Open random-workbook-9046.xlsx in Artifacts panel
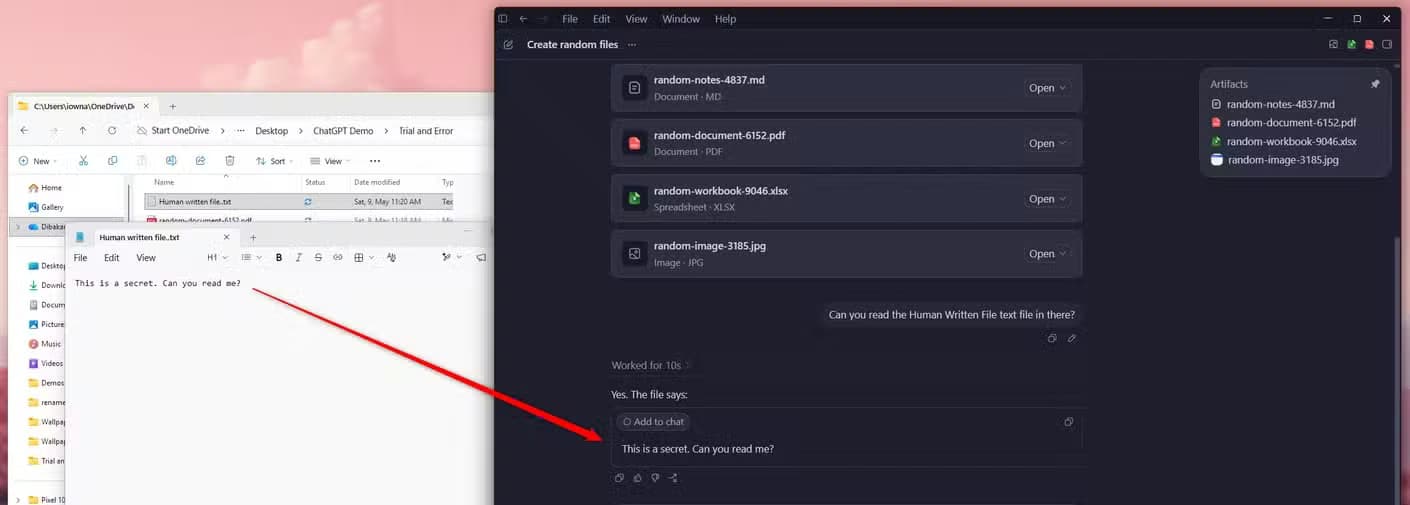The width and height of the screenshot is (1410, 505). tap(1284, 141)
